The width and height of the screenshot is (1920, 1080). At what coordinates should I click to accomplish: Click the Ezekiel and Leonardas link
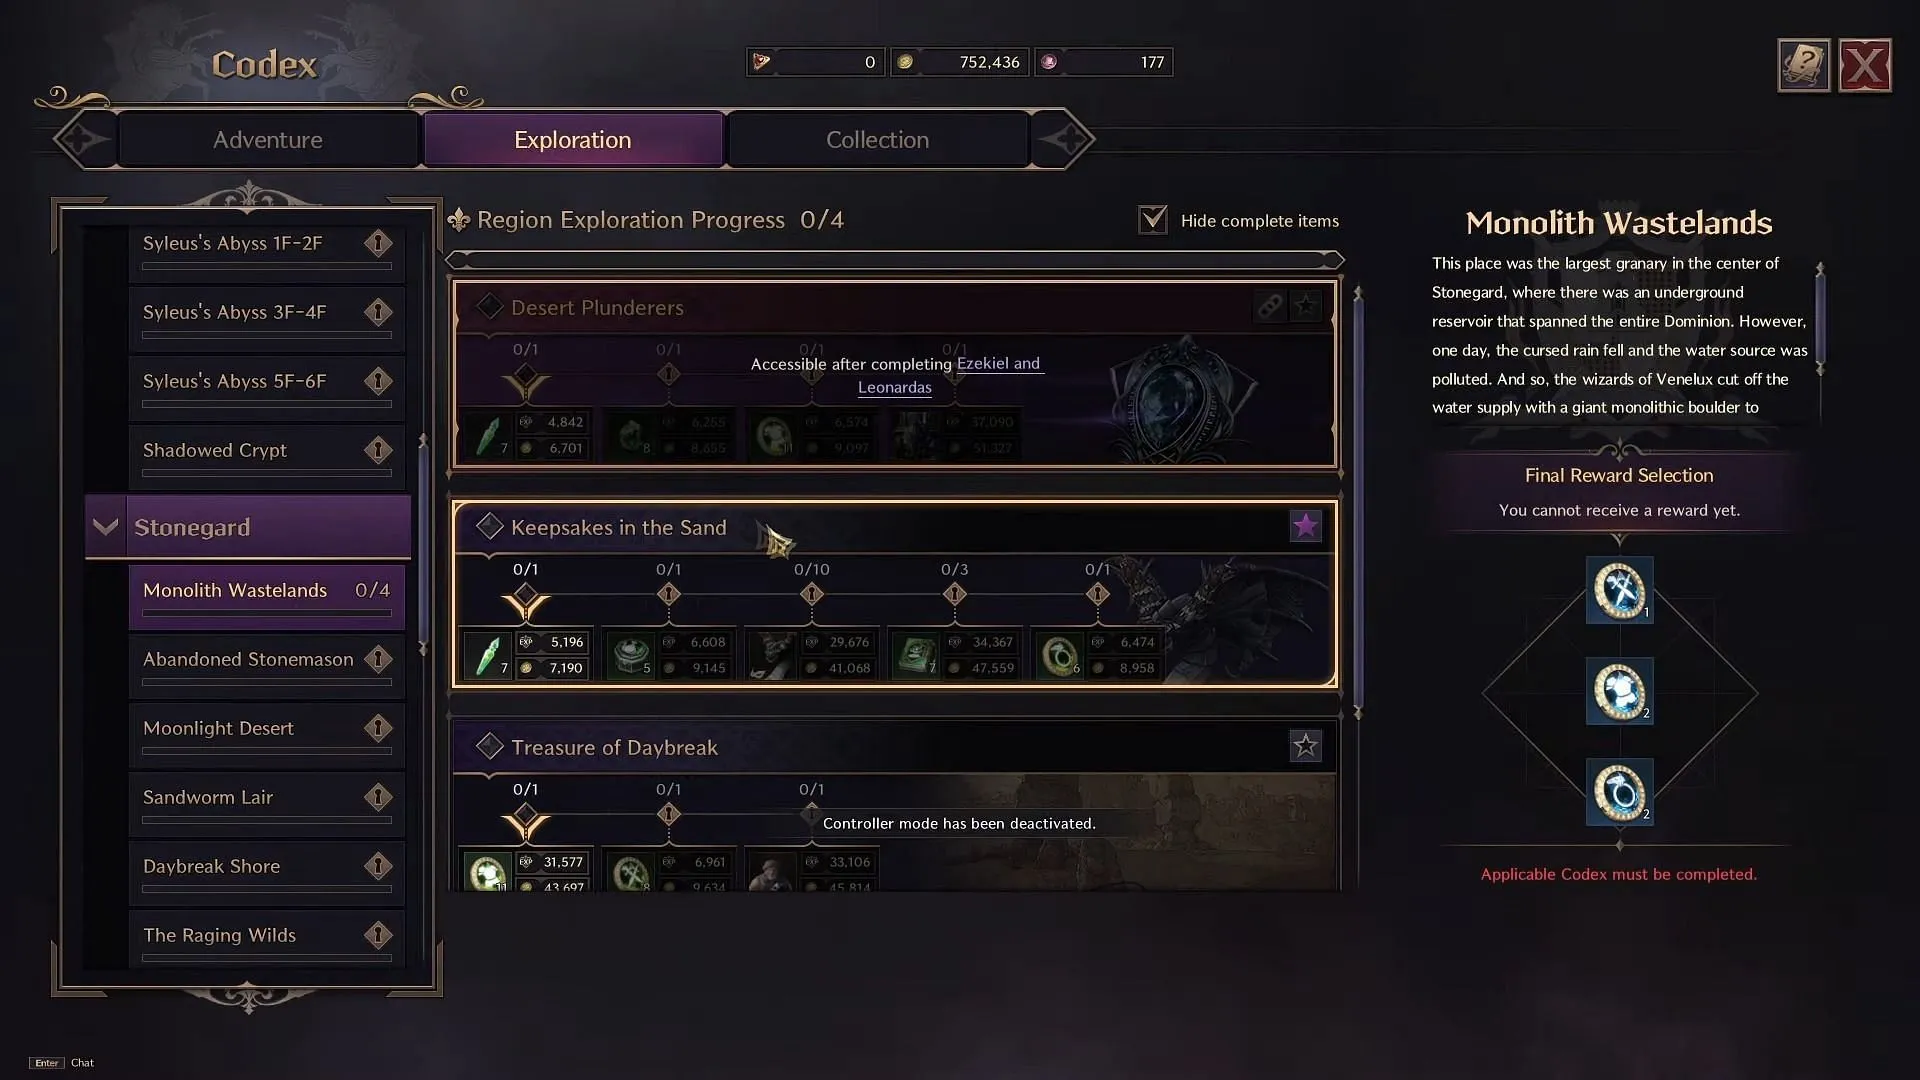[x=948, y=375]
